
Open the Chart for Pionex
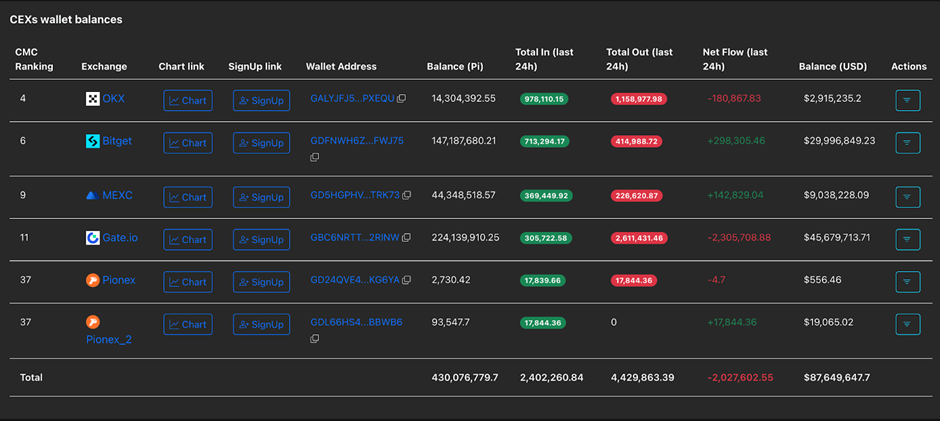coord(187,282)
